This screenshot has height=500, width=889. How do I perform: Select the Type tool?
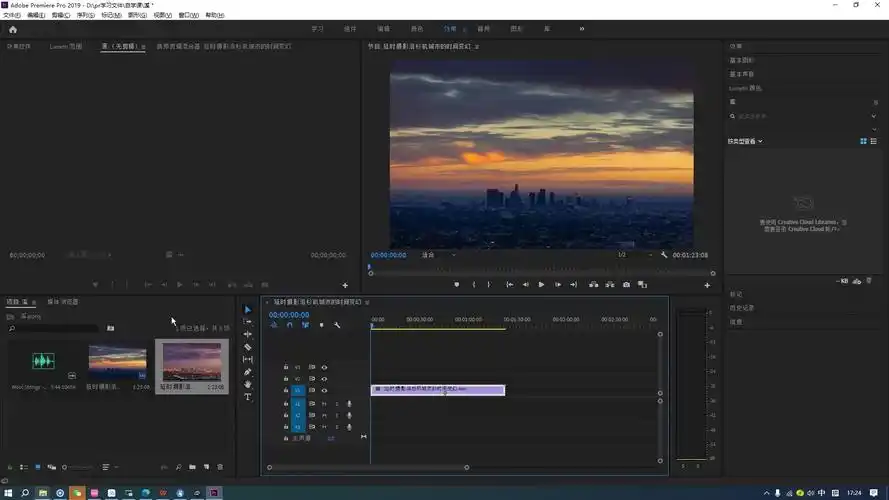(x=248, y=397)
